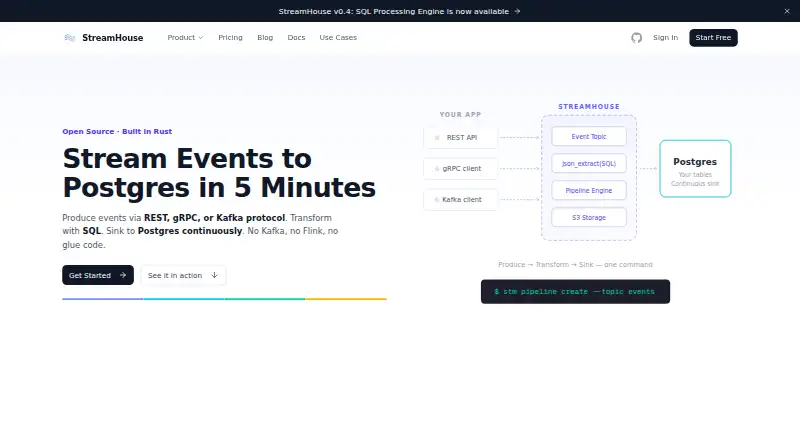Click the YOUR APP diagram label

(461, 114)
